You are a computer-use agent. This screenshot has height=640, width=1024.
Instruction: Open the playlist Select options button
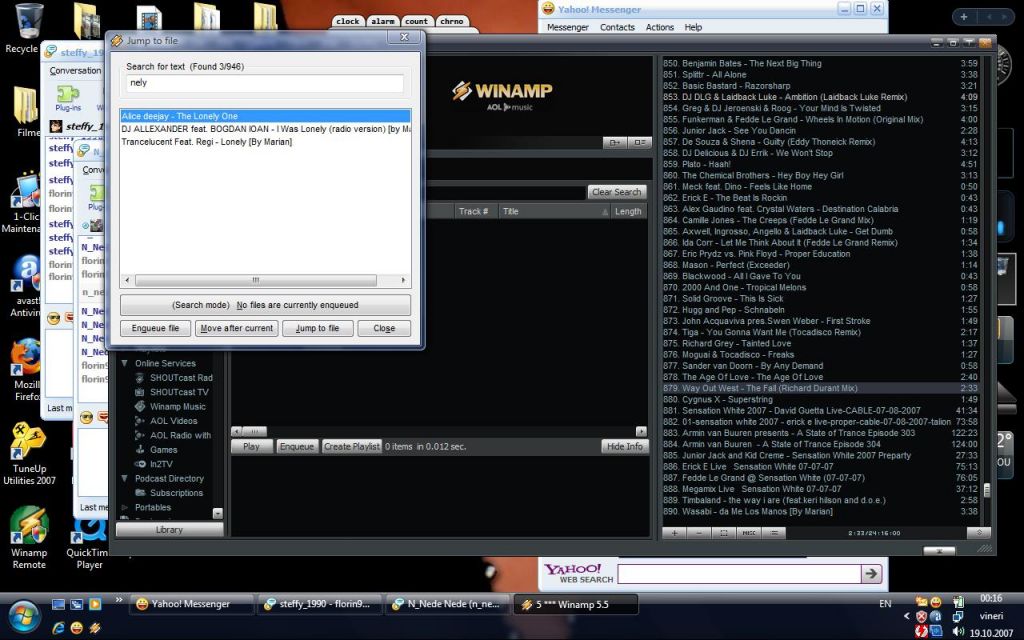(724, 533)
